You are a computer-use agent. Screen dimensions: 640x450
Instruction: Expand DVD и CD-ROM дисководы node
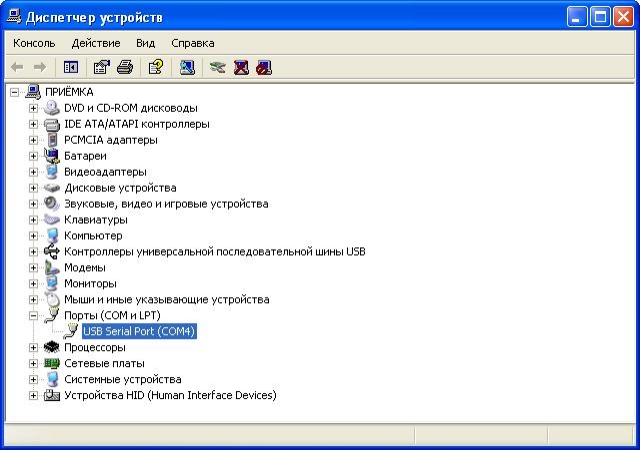click(x=33, y=108)
